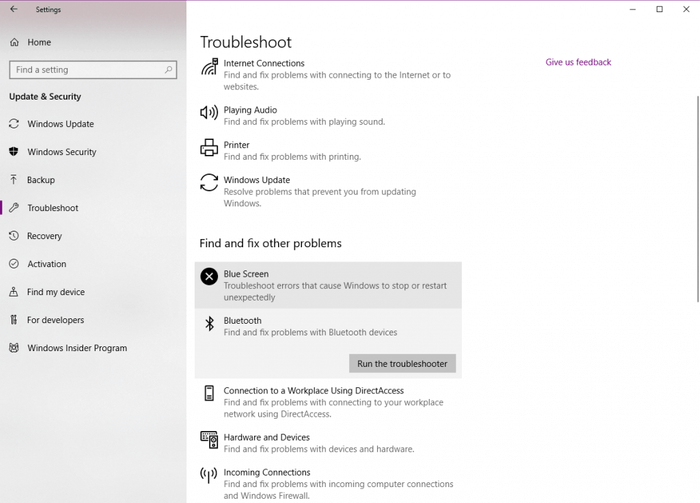Image resolution: width=700 pixels, height=503 pixels.
Task: Click the Find my device person icon
Action: (14, 292)
